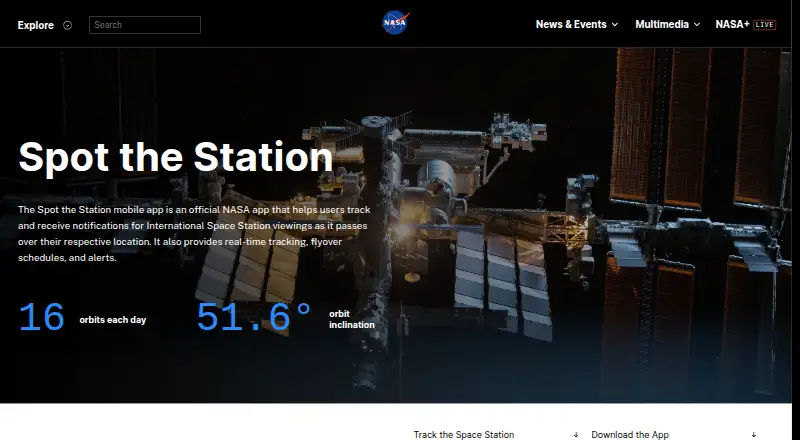The image size is (800, 440).
Task: Expand the News & Events chevron
Action: coord(615,25)
